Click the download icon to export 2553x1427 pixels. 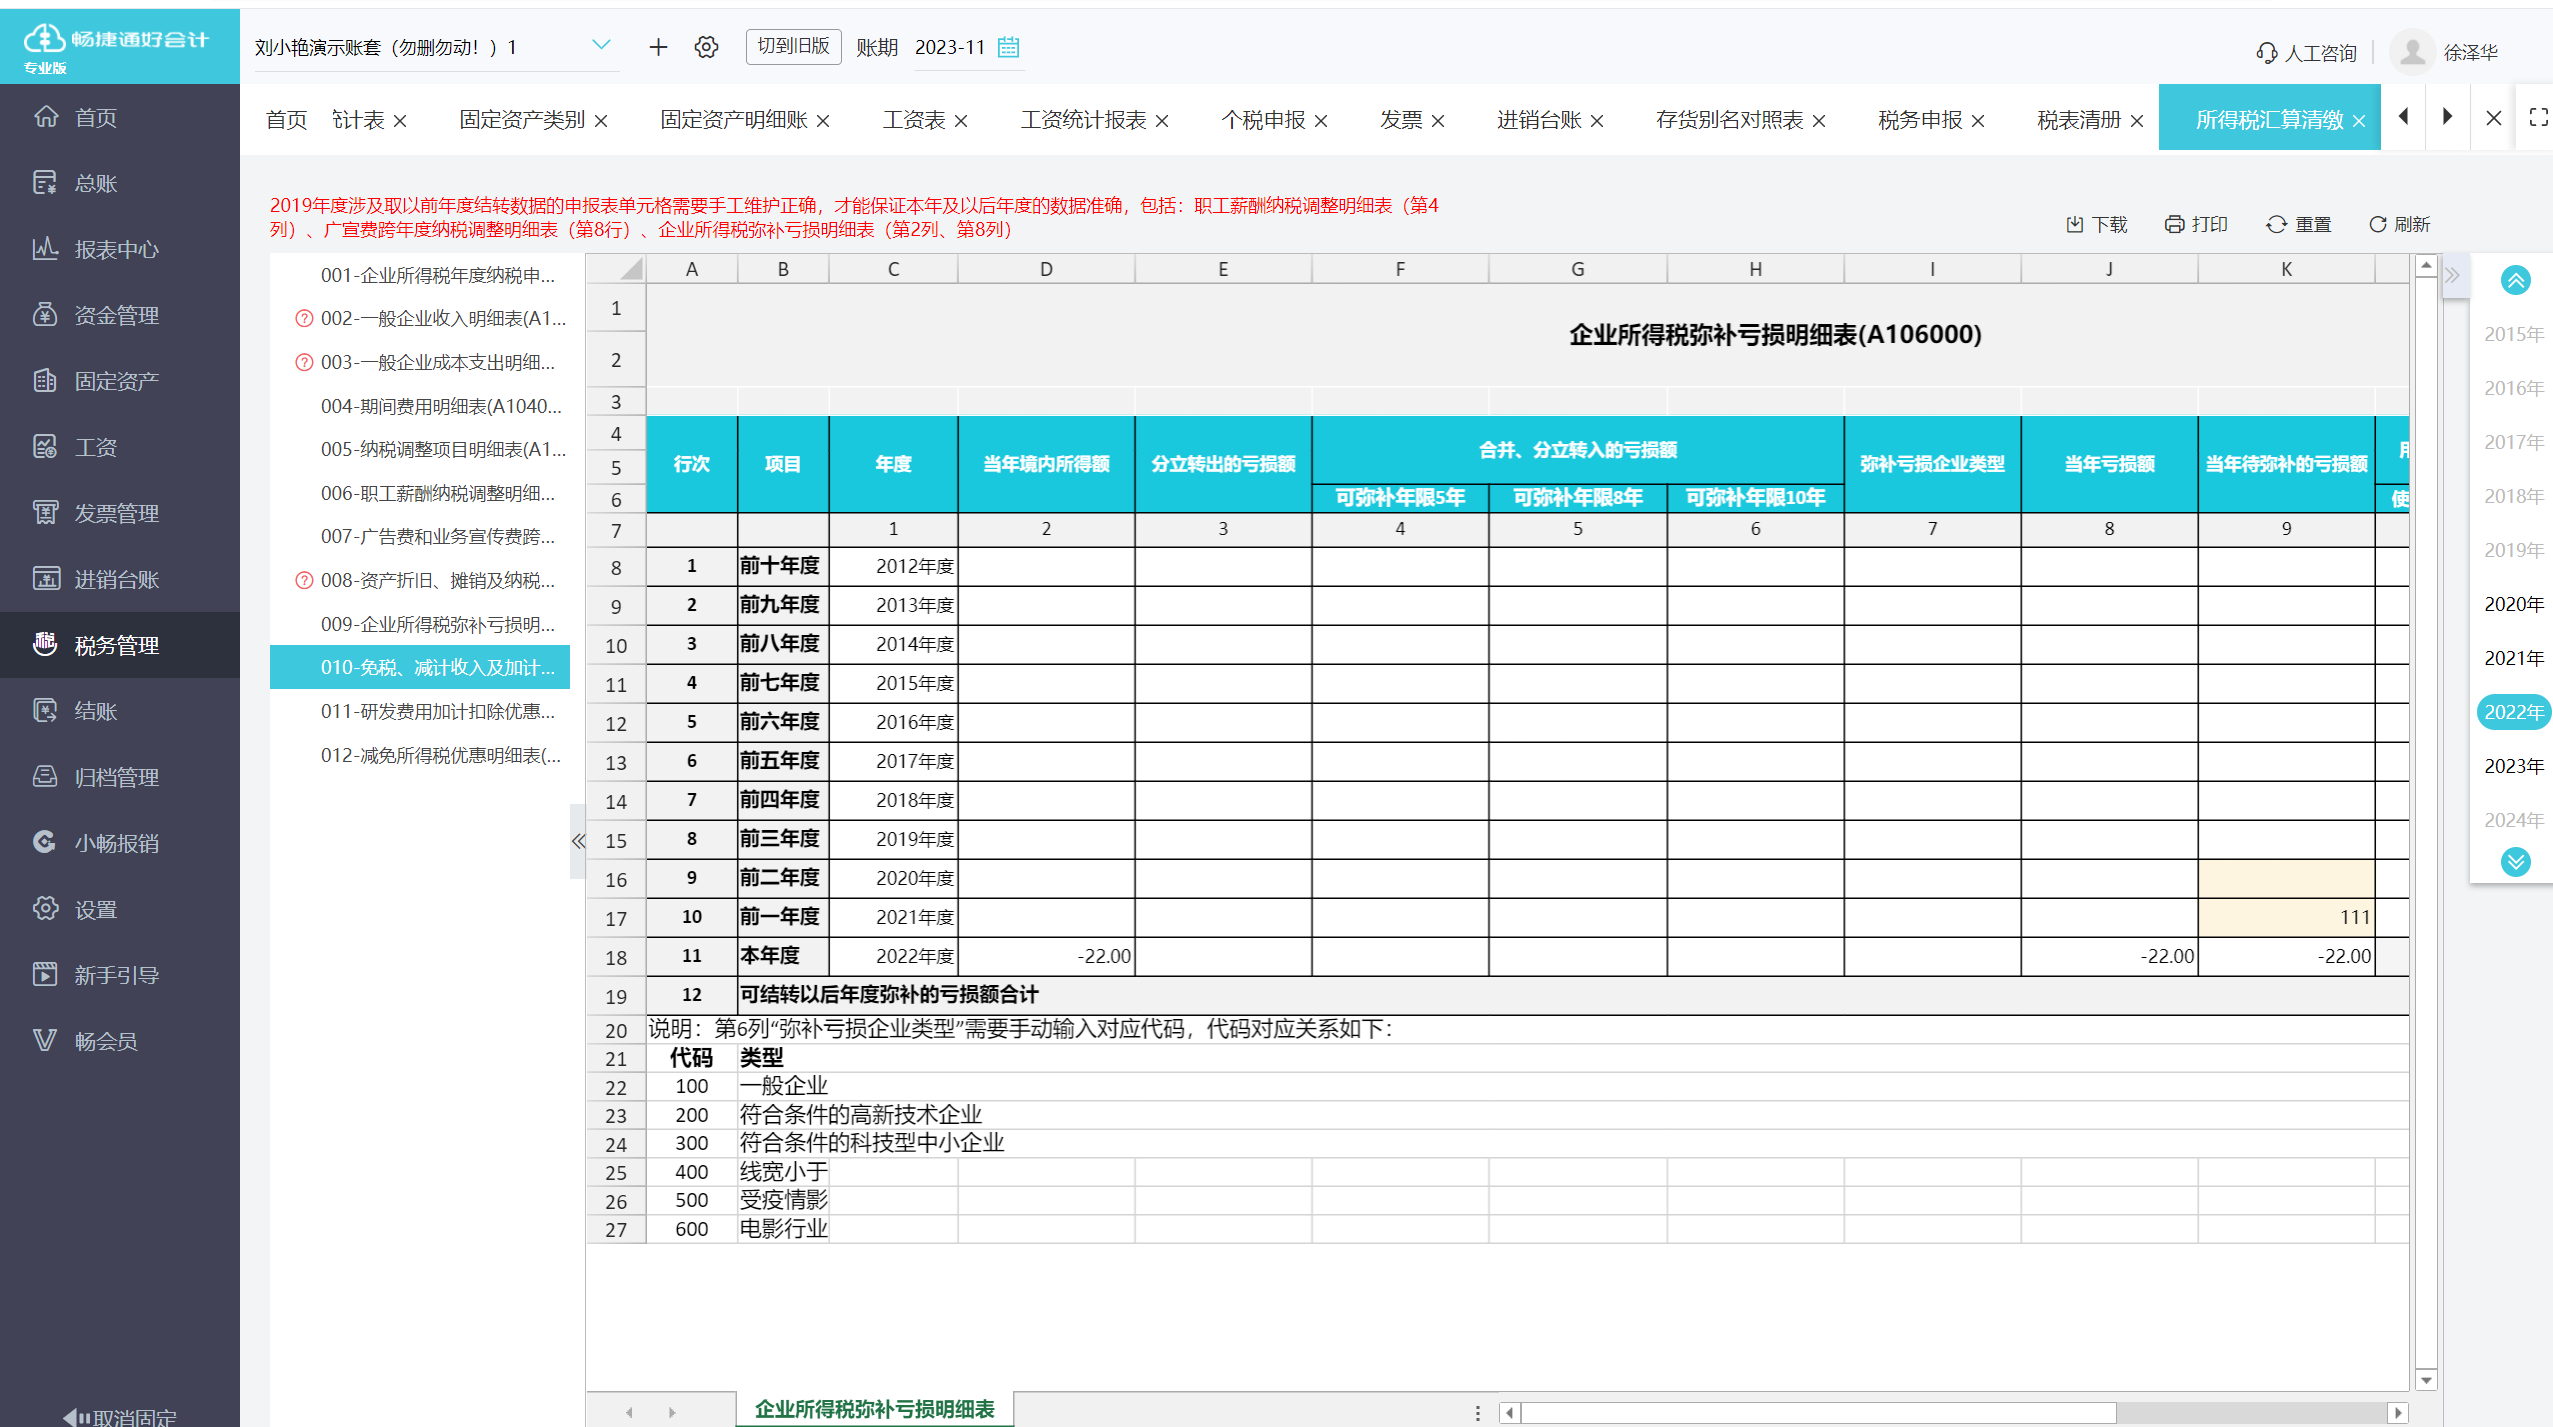point(2076,224)
